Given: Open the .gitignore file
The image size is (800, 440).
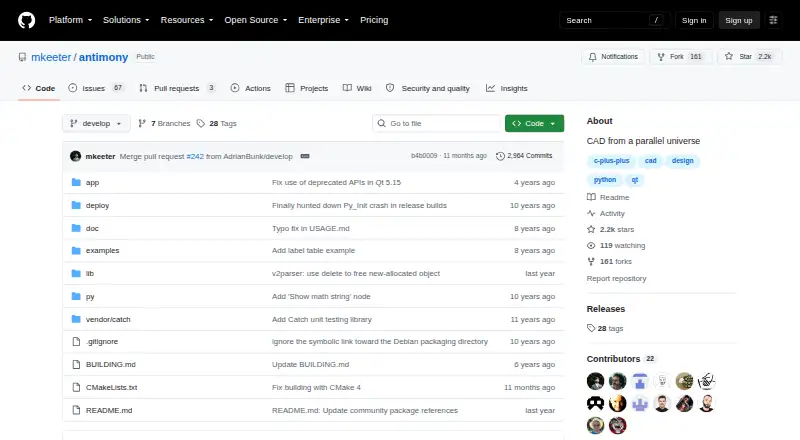Looking at the screenshot, I should click(102, 341).
